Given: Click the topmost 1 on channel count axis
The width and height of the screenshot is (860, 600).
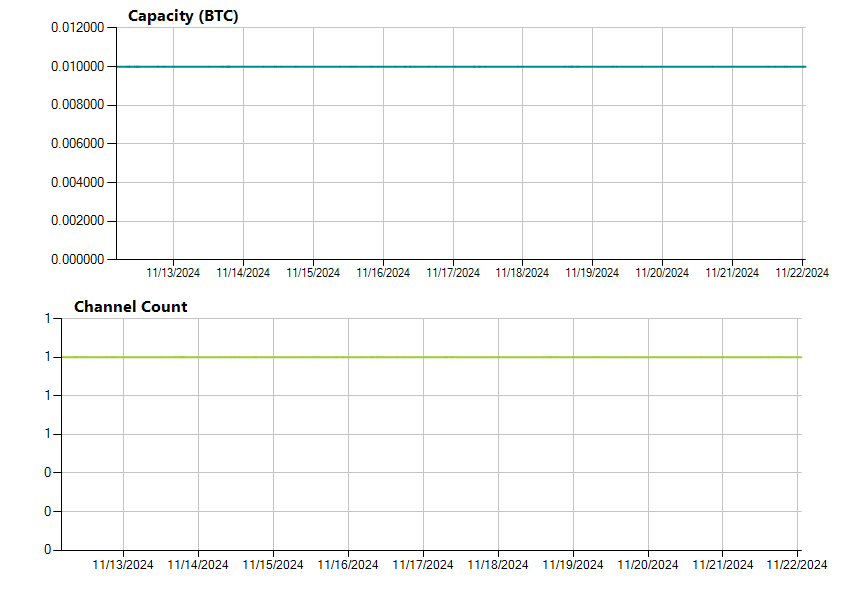Looking at the screenshot, I should (45, 317).
